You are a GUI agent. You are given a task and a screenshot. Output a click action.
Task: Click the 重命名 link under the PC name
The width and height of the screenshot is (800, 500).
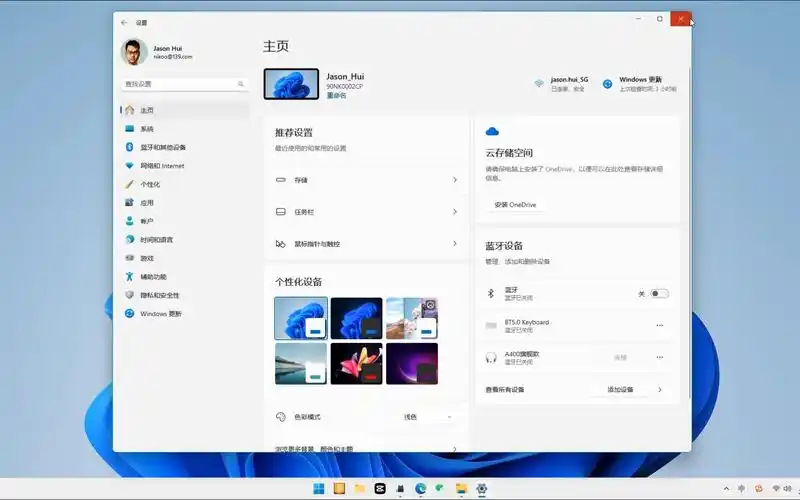[336, 96]
